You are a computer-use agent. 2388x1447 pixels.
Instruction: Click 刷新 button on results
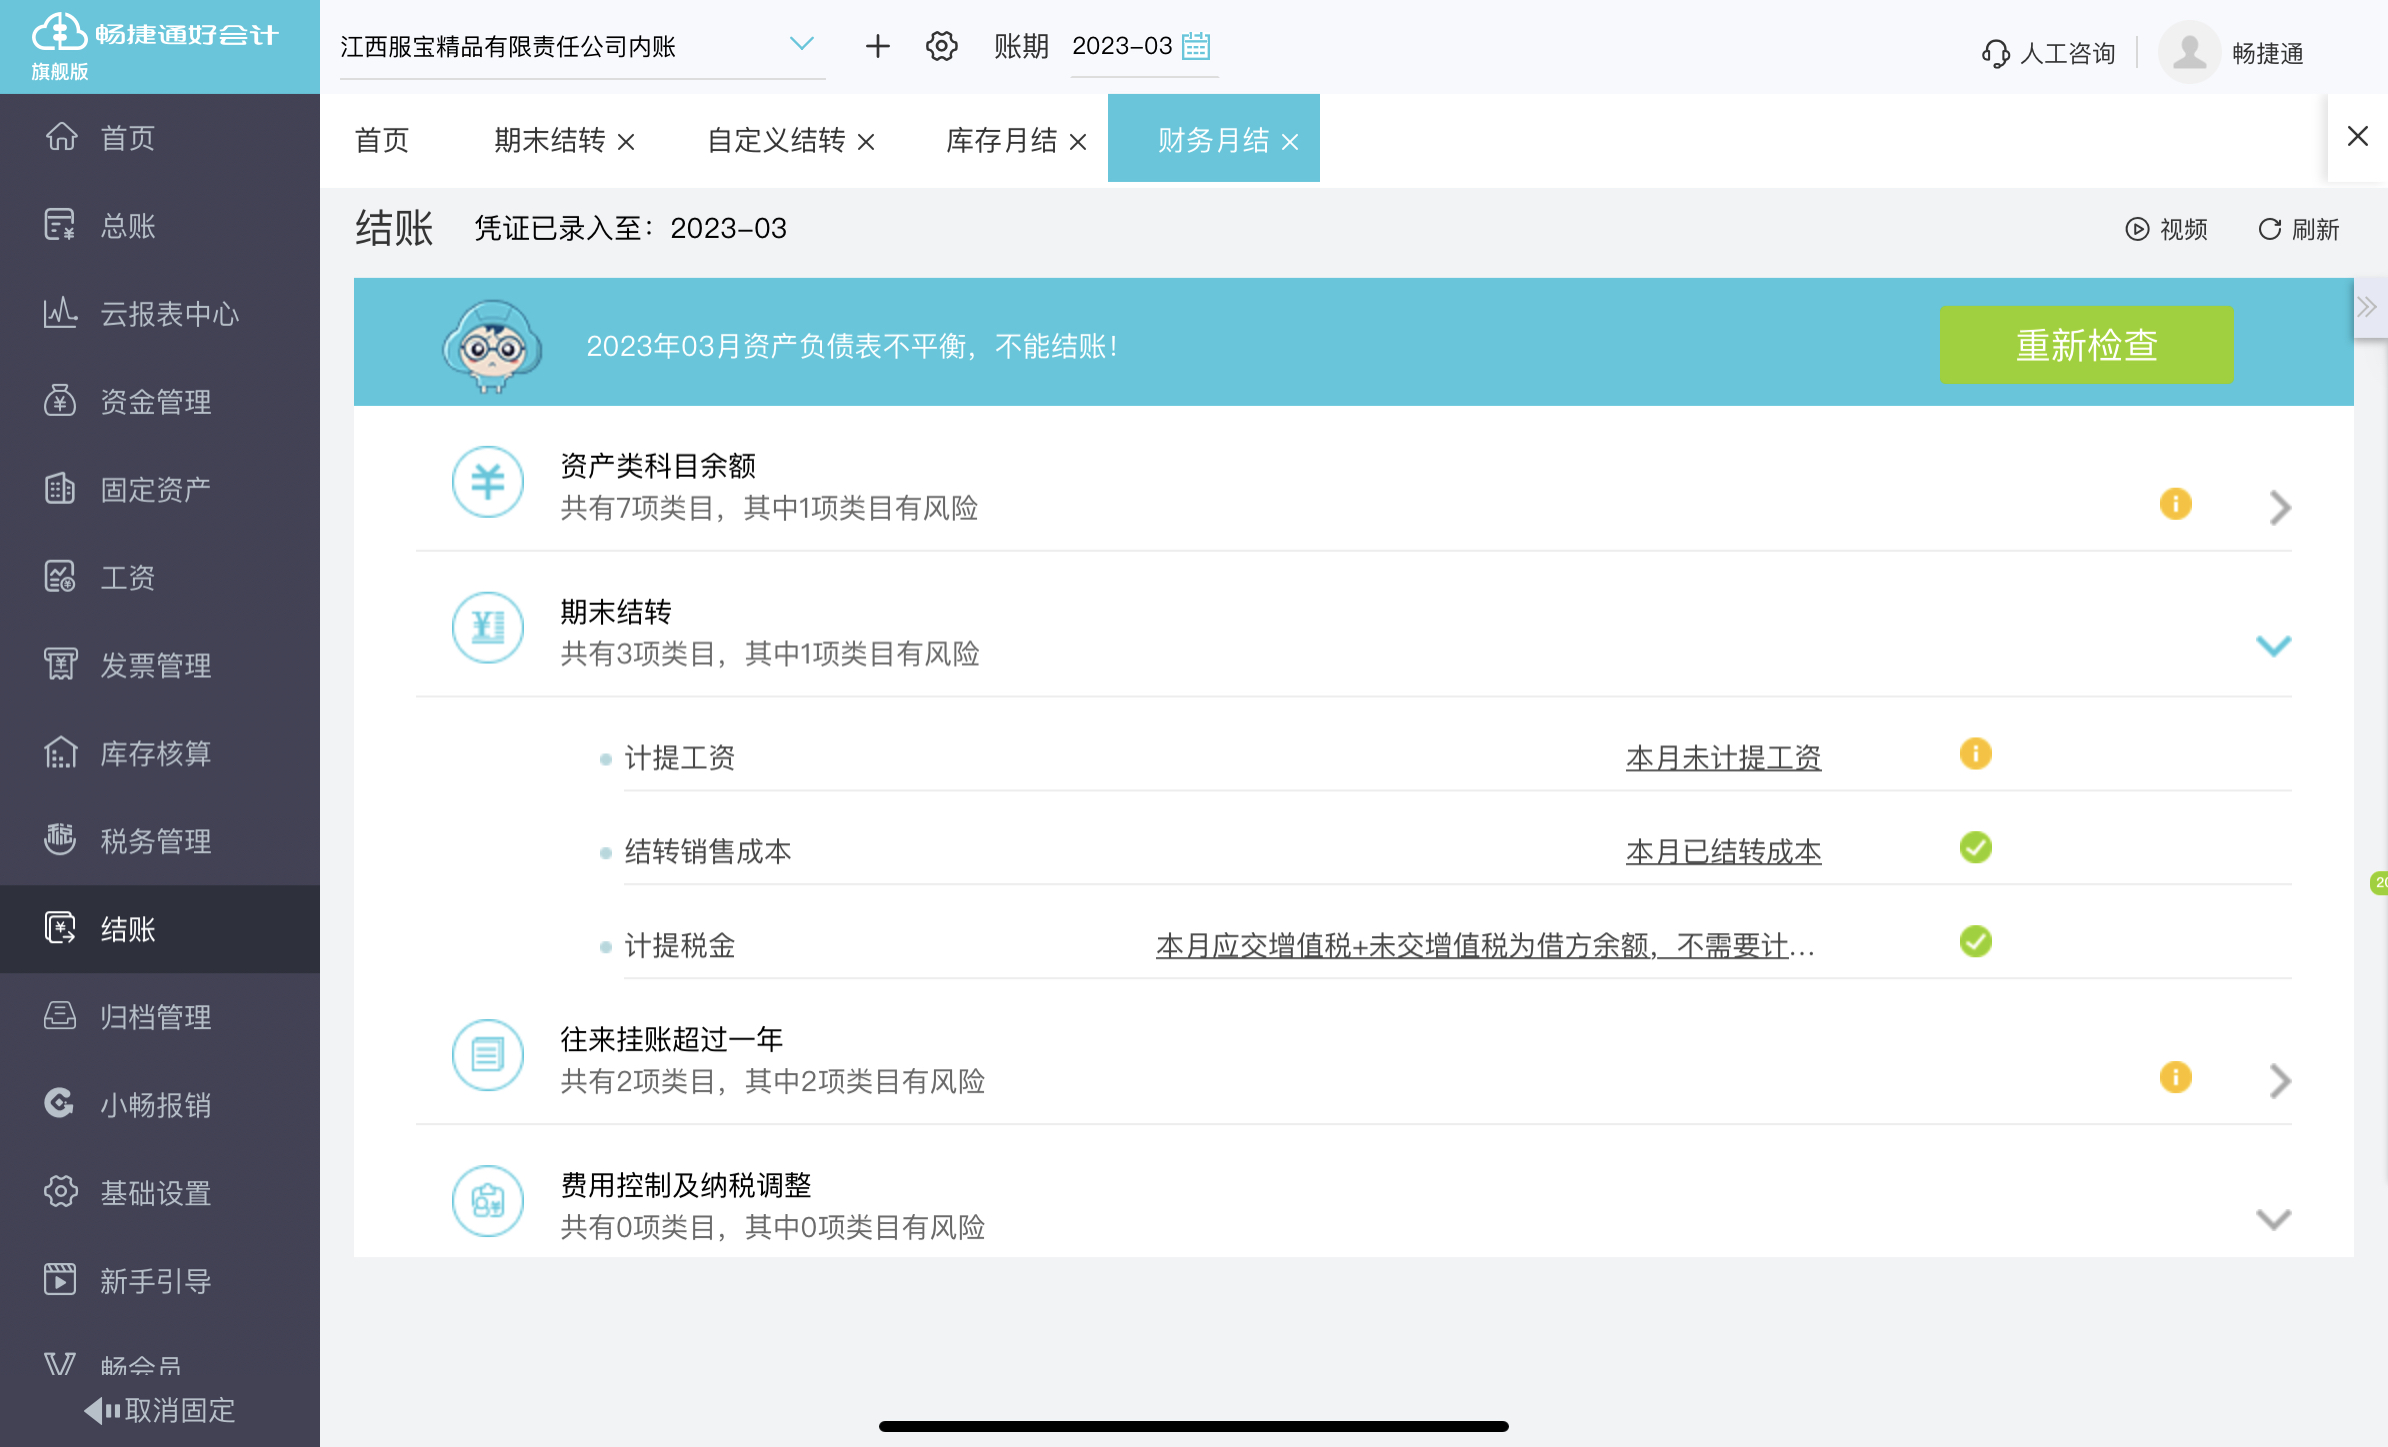click(2303, 227)
